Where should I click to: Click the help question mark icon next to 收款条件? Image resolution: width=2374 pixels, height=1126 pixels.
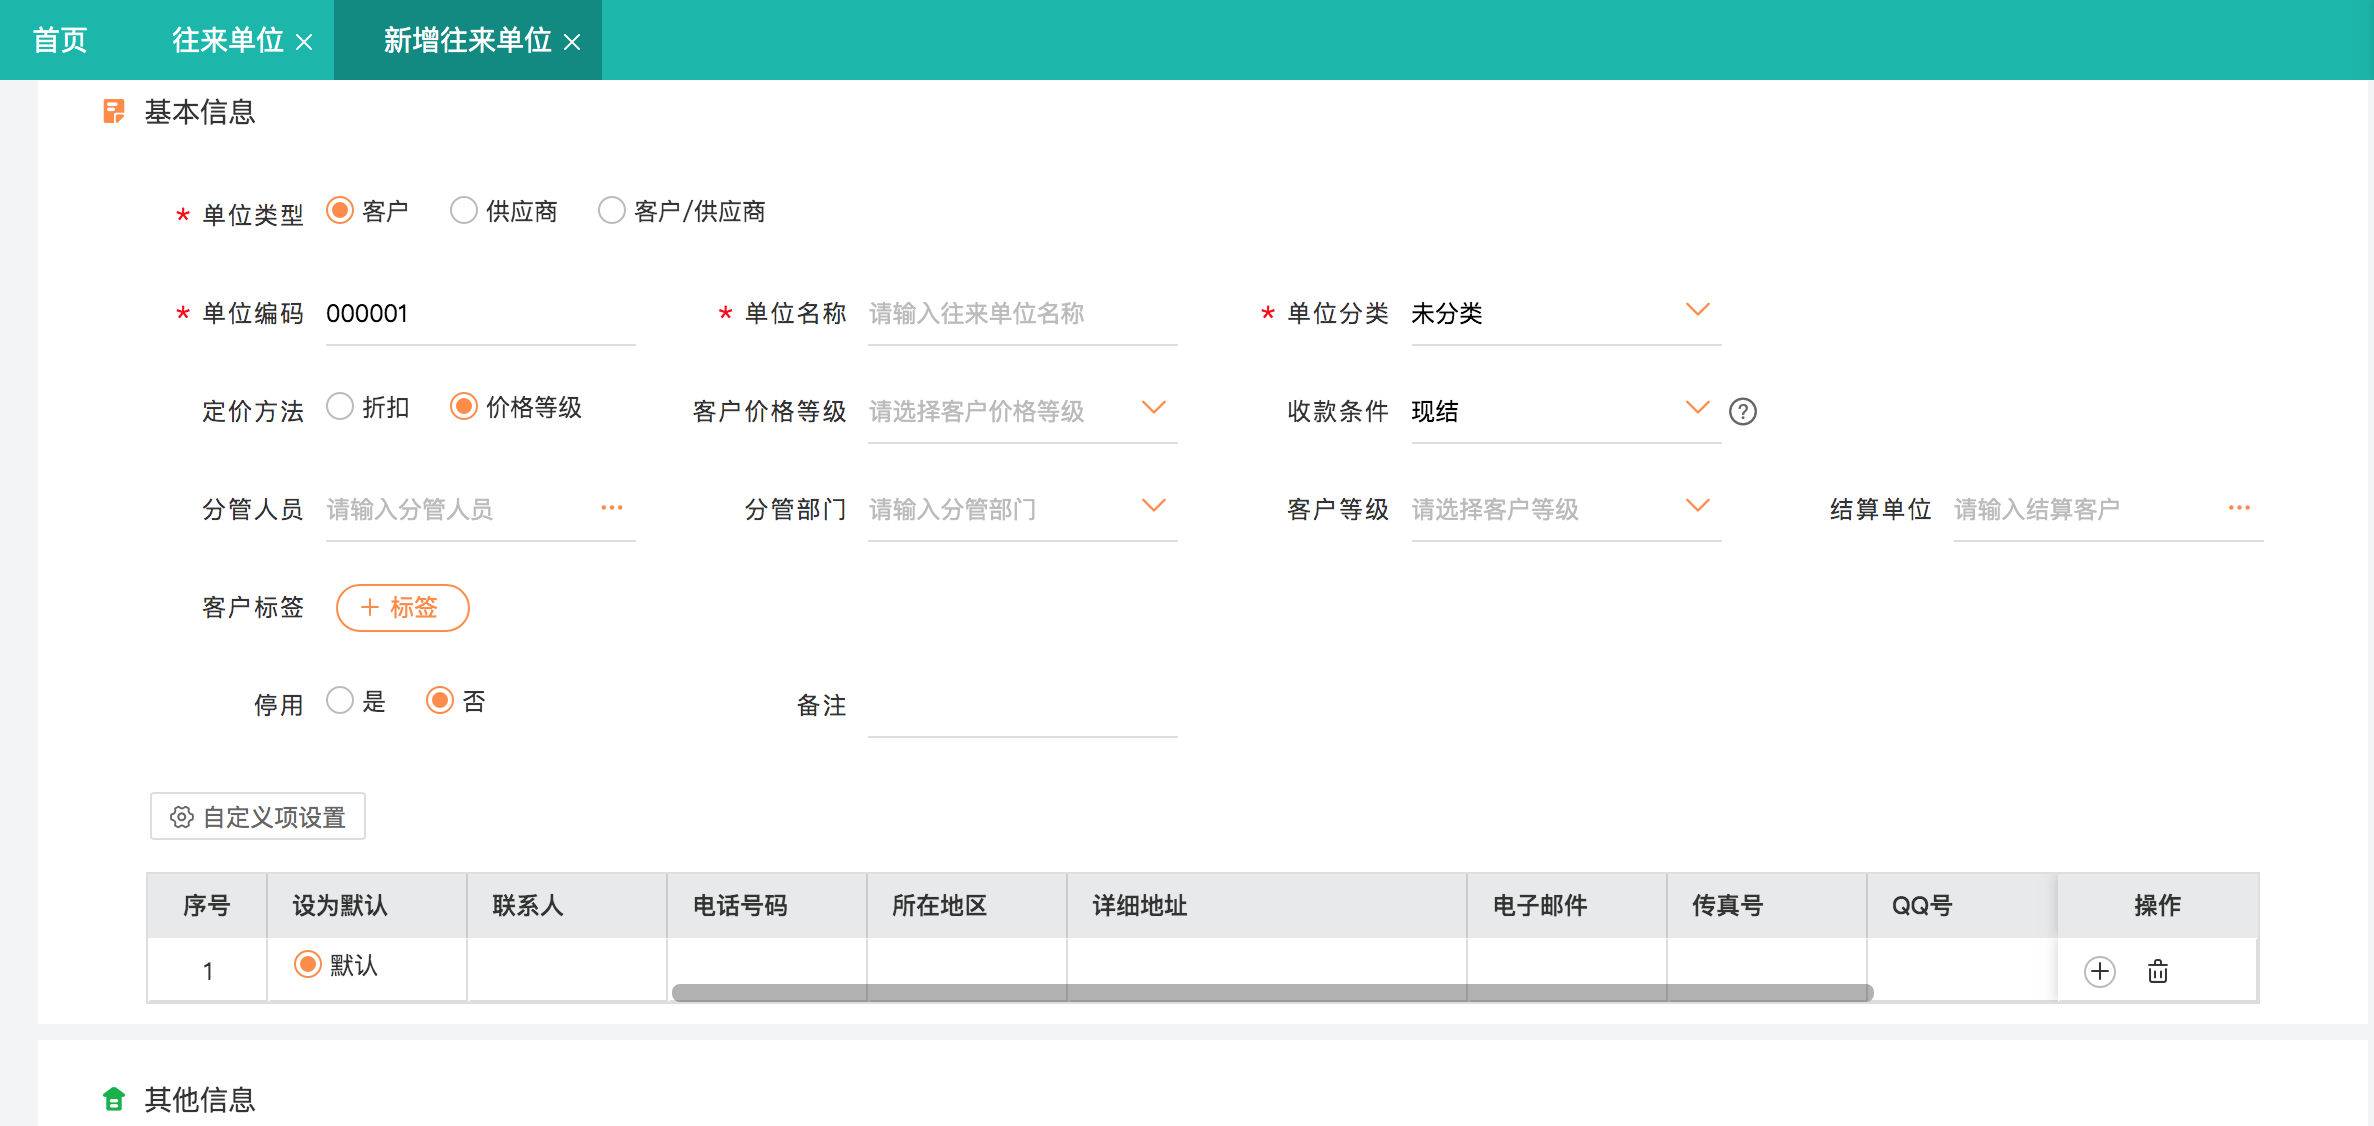click(1746, 412)
